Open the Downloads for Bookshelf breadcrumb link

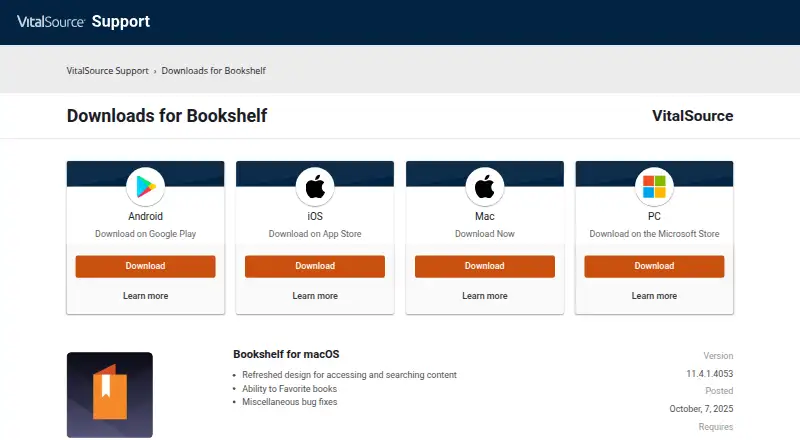214,71
